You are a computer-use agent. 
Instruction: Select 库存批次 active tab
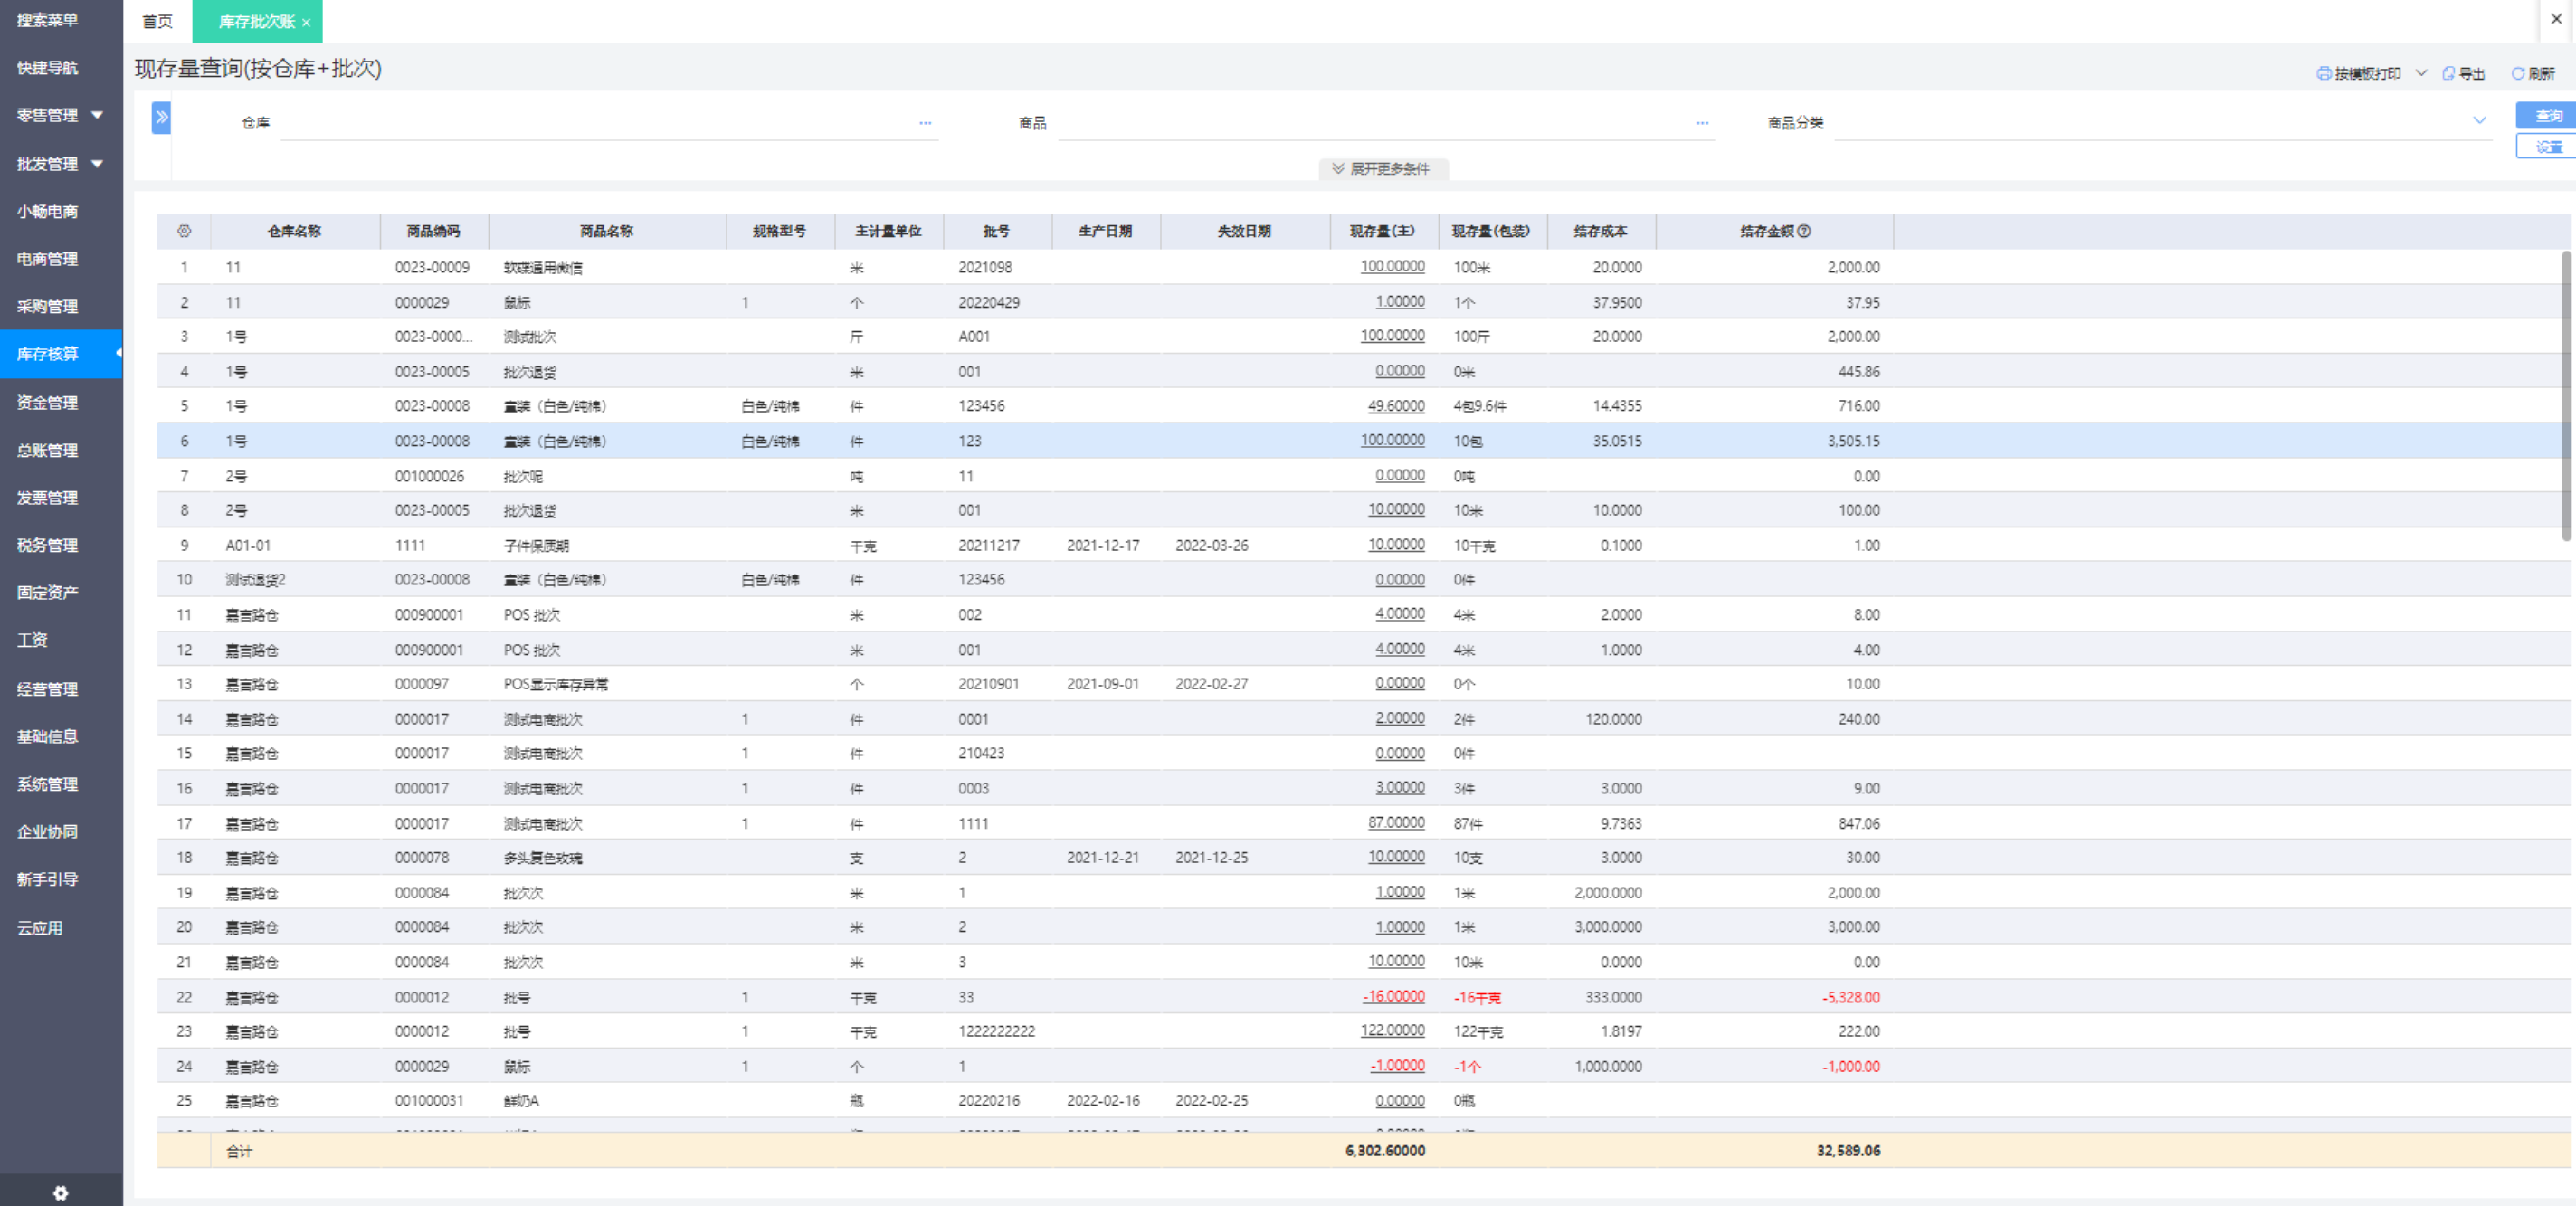tap(250, 22)
